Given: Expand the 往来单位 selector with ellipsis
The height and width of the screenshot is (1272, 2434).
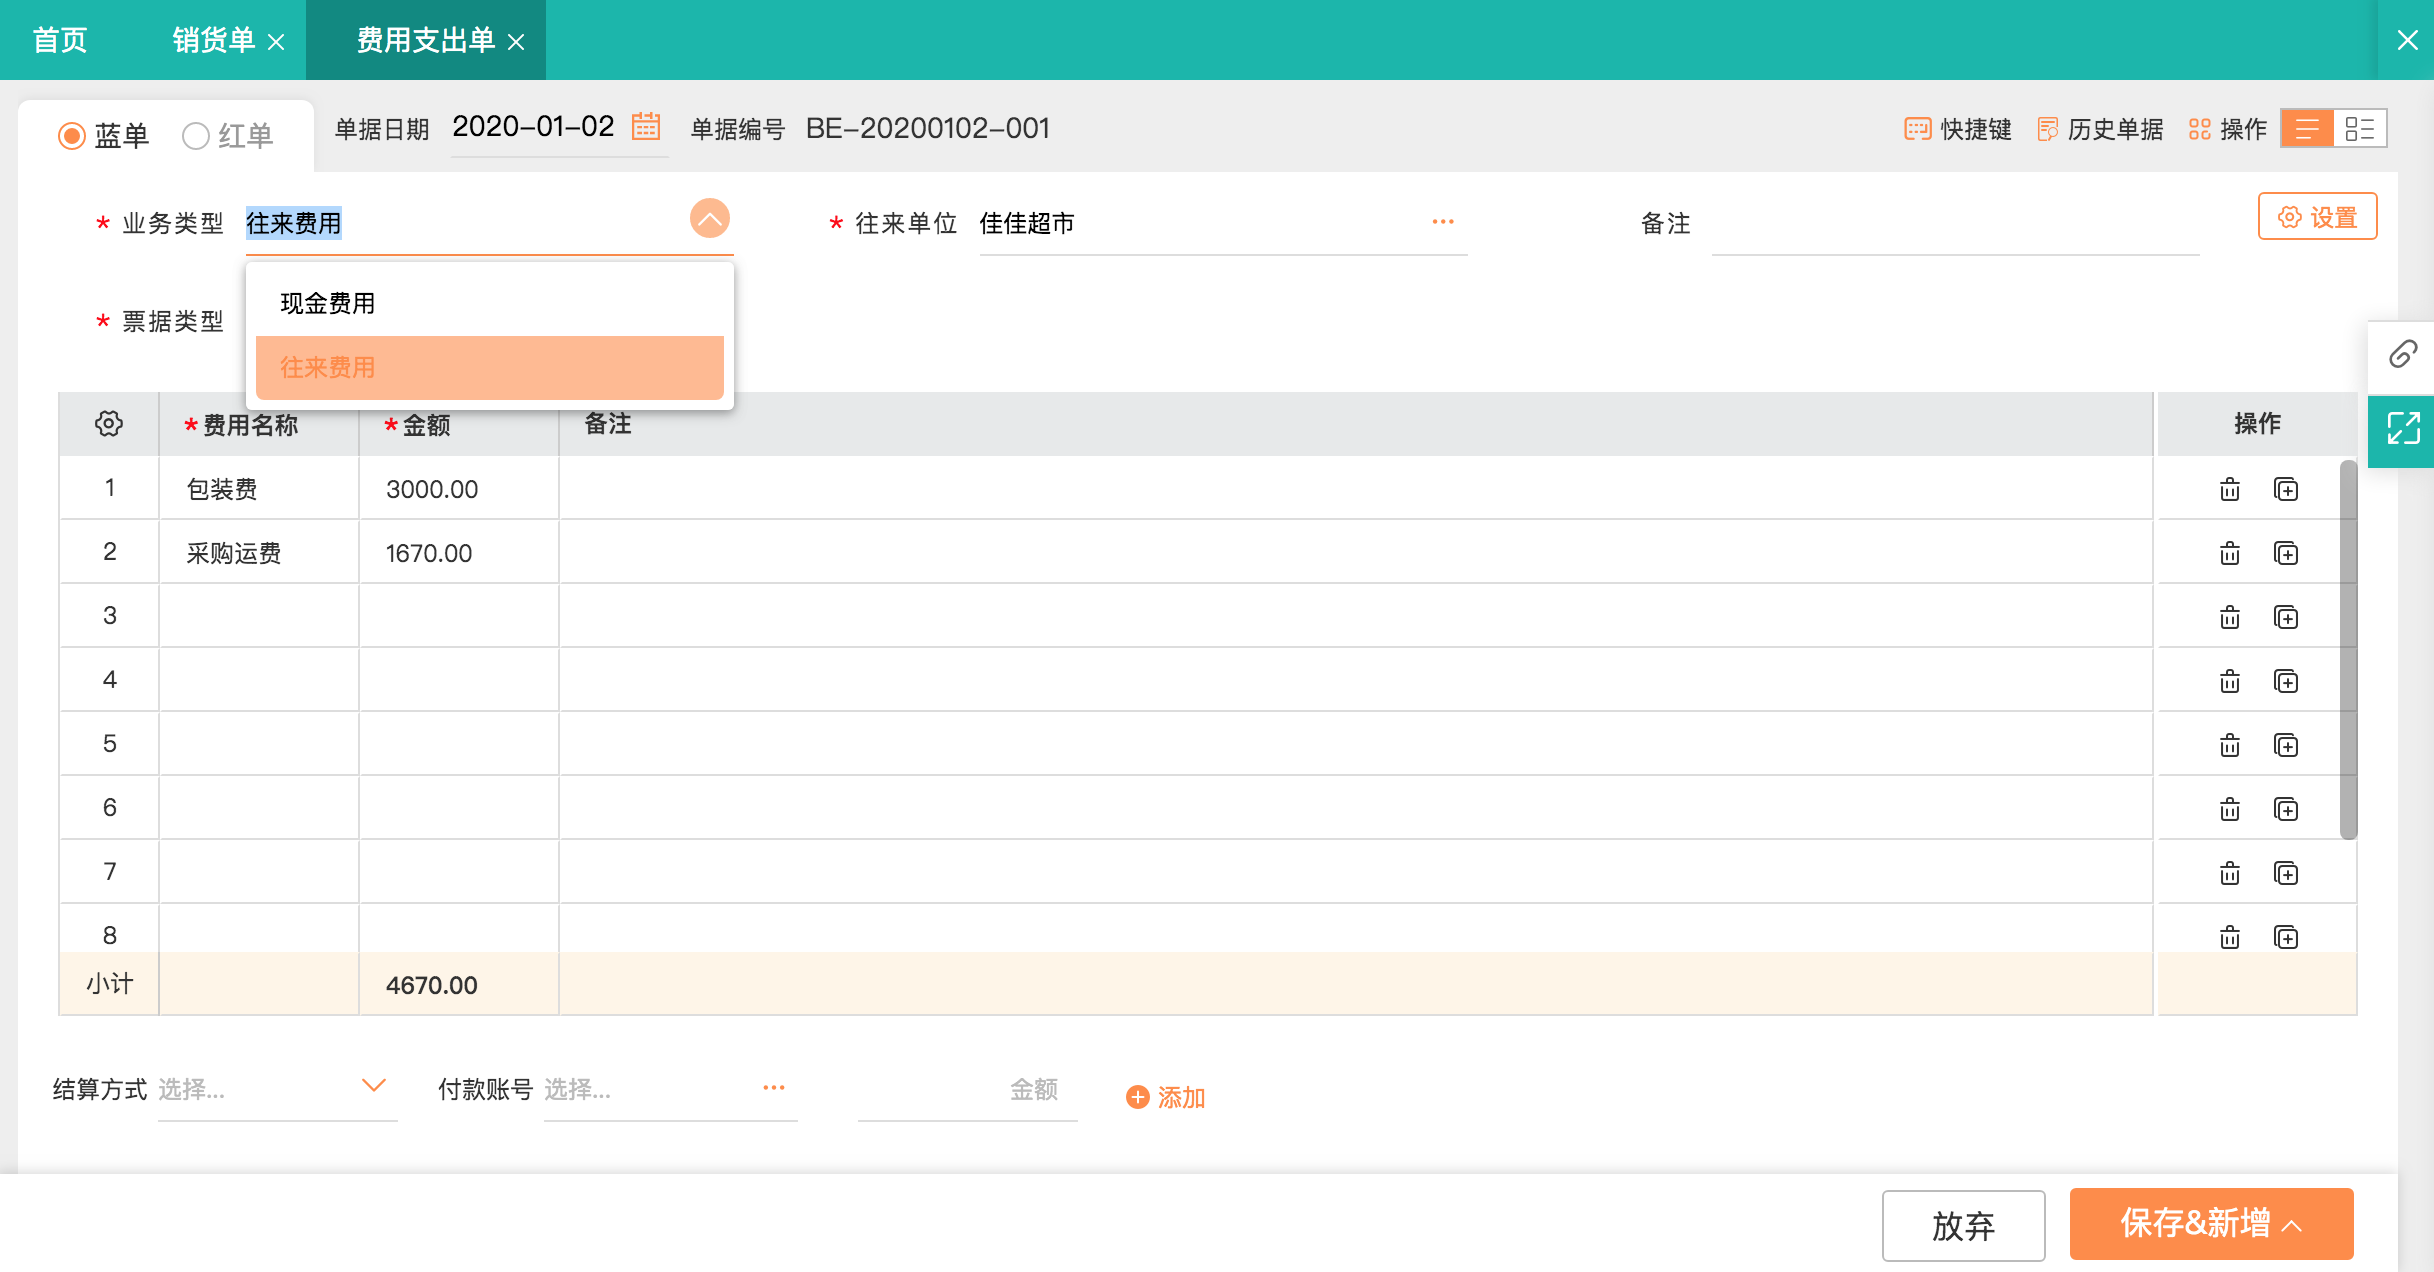Looking at the screenshot, I should [x=1436, y=222].
